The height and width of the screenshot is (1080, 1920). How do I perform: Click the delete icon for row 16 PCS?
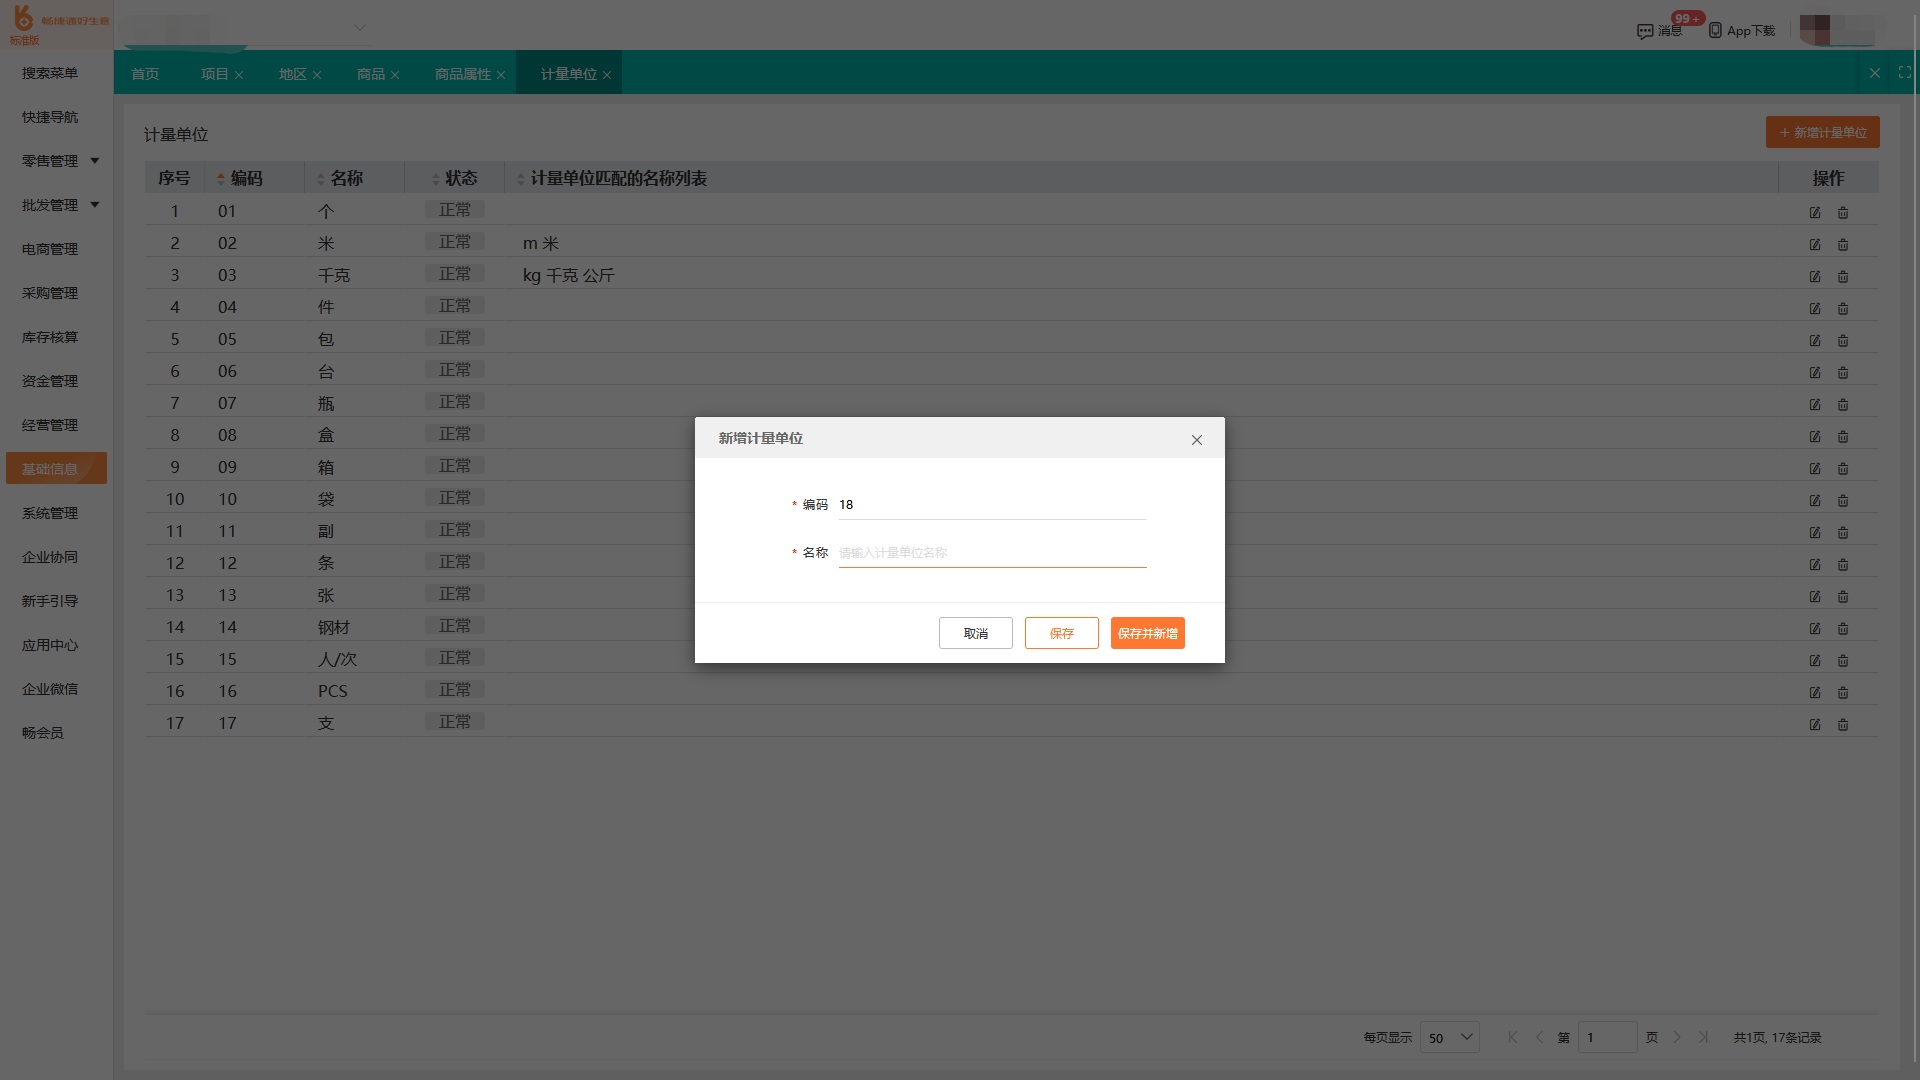pyautogui.click(x=1842, y=691)
